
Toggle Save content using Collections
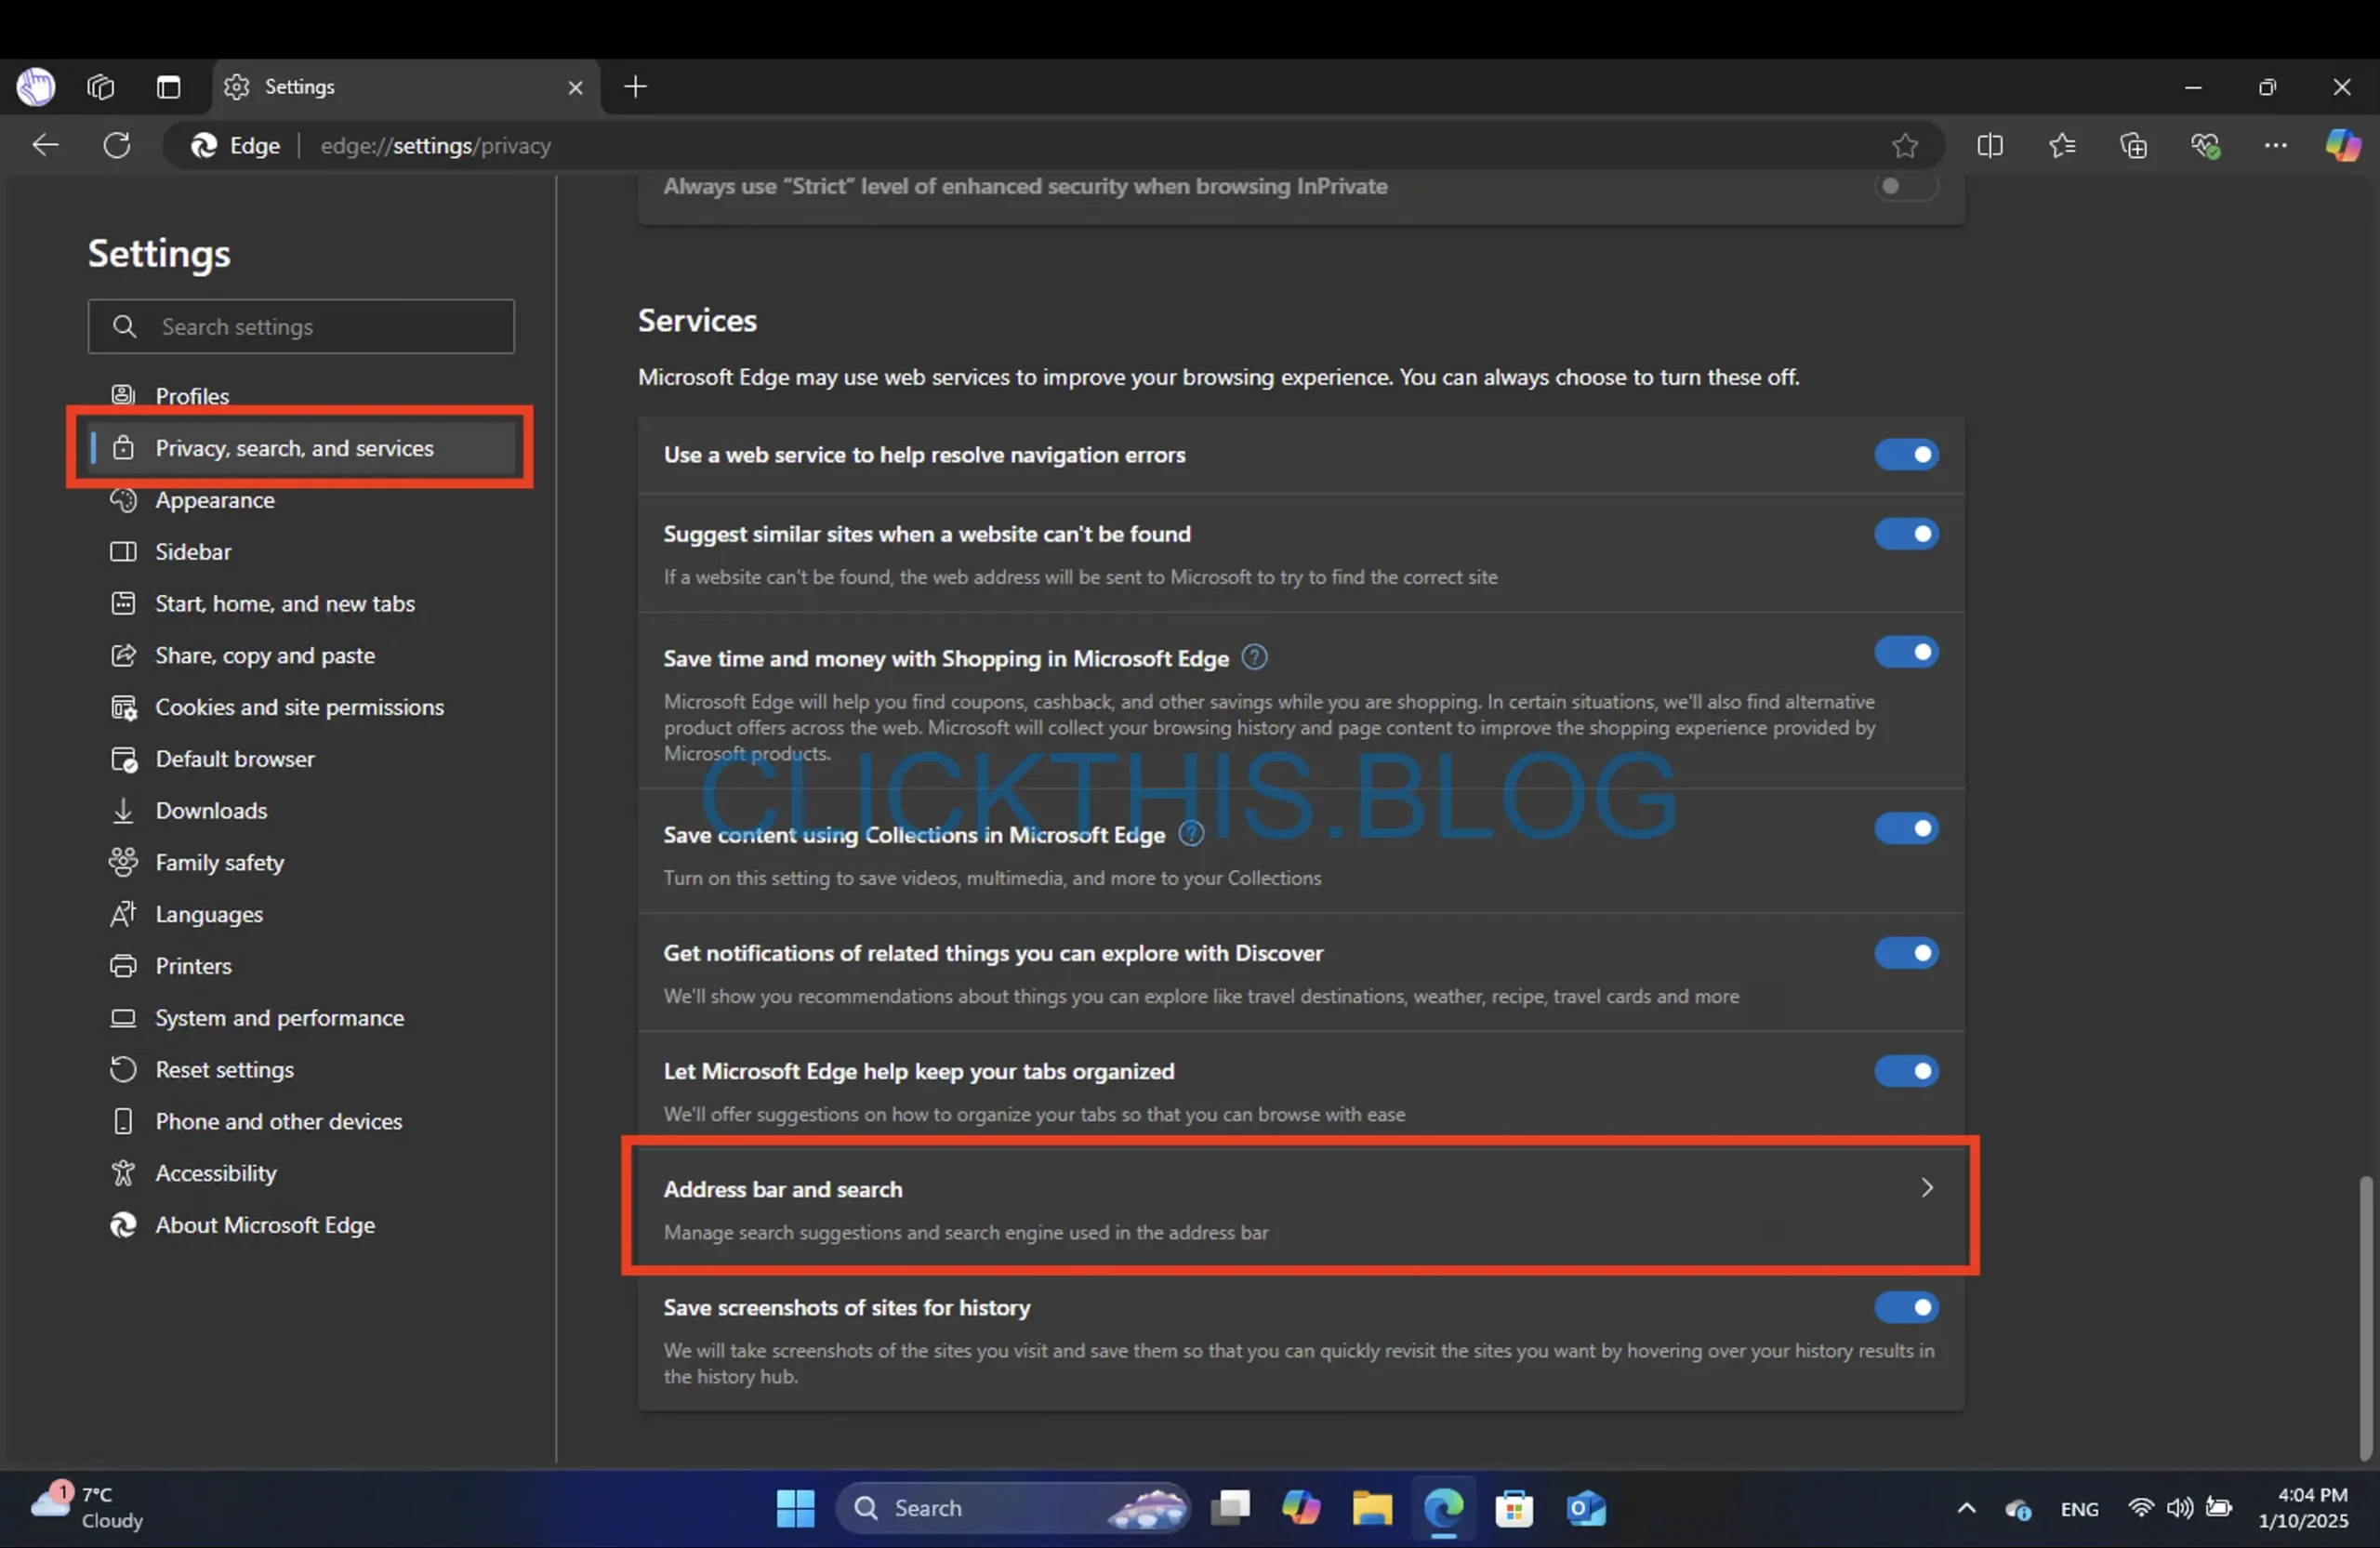[x=1906, y=829]
